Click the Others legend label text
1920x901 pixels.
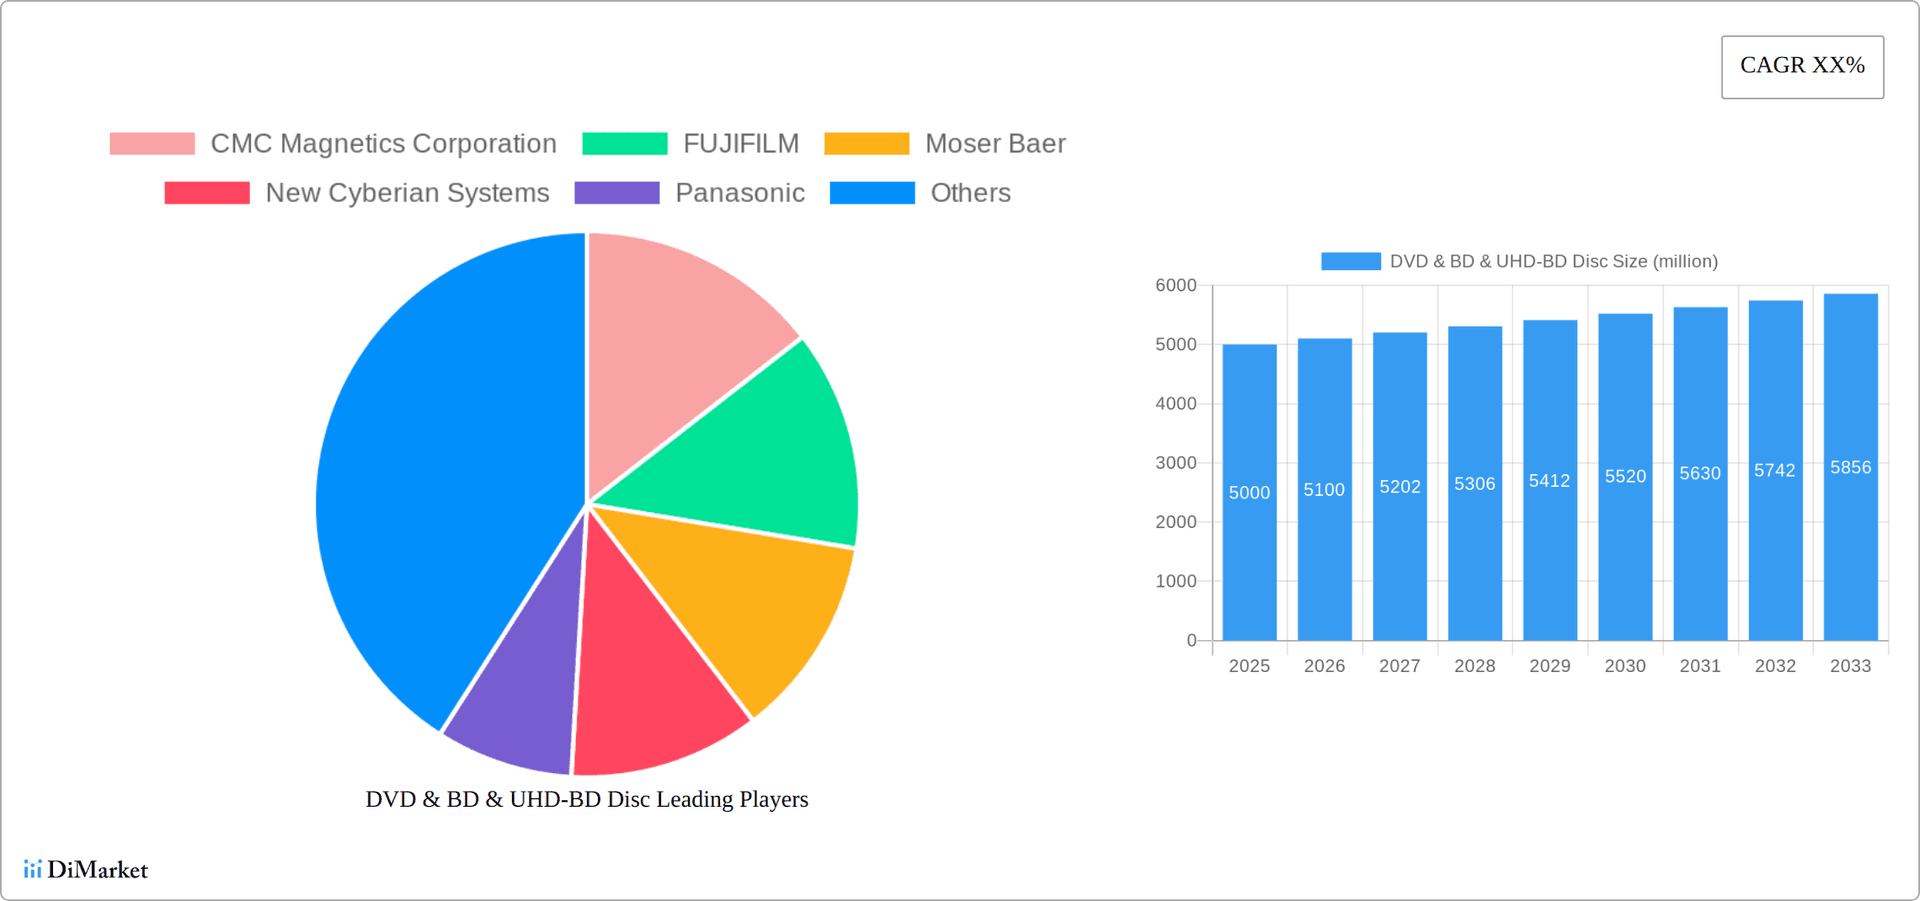[970, 192]
